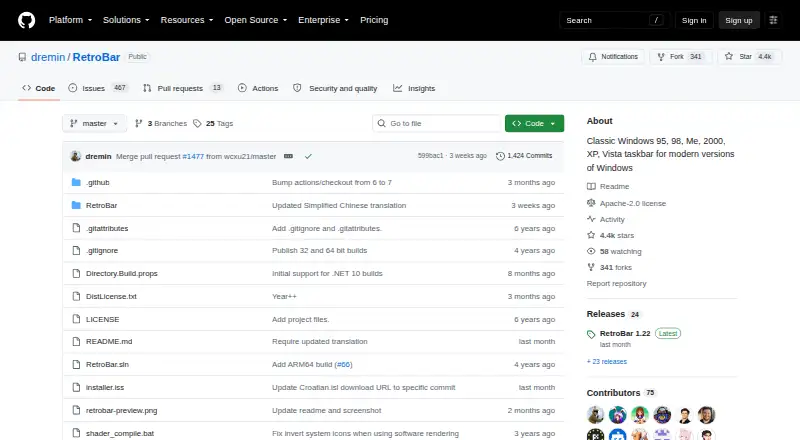Expand the Resources menu
Image resolution: width=800 pixels, height=440 pixels.
pos(187,20)
